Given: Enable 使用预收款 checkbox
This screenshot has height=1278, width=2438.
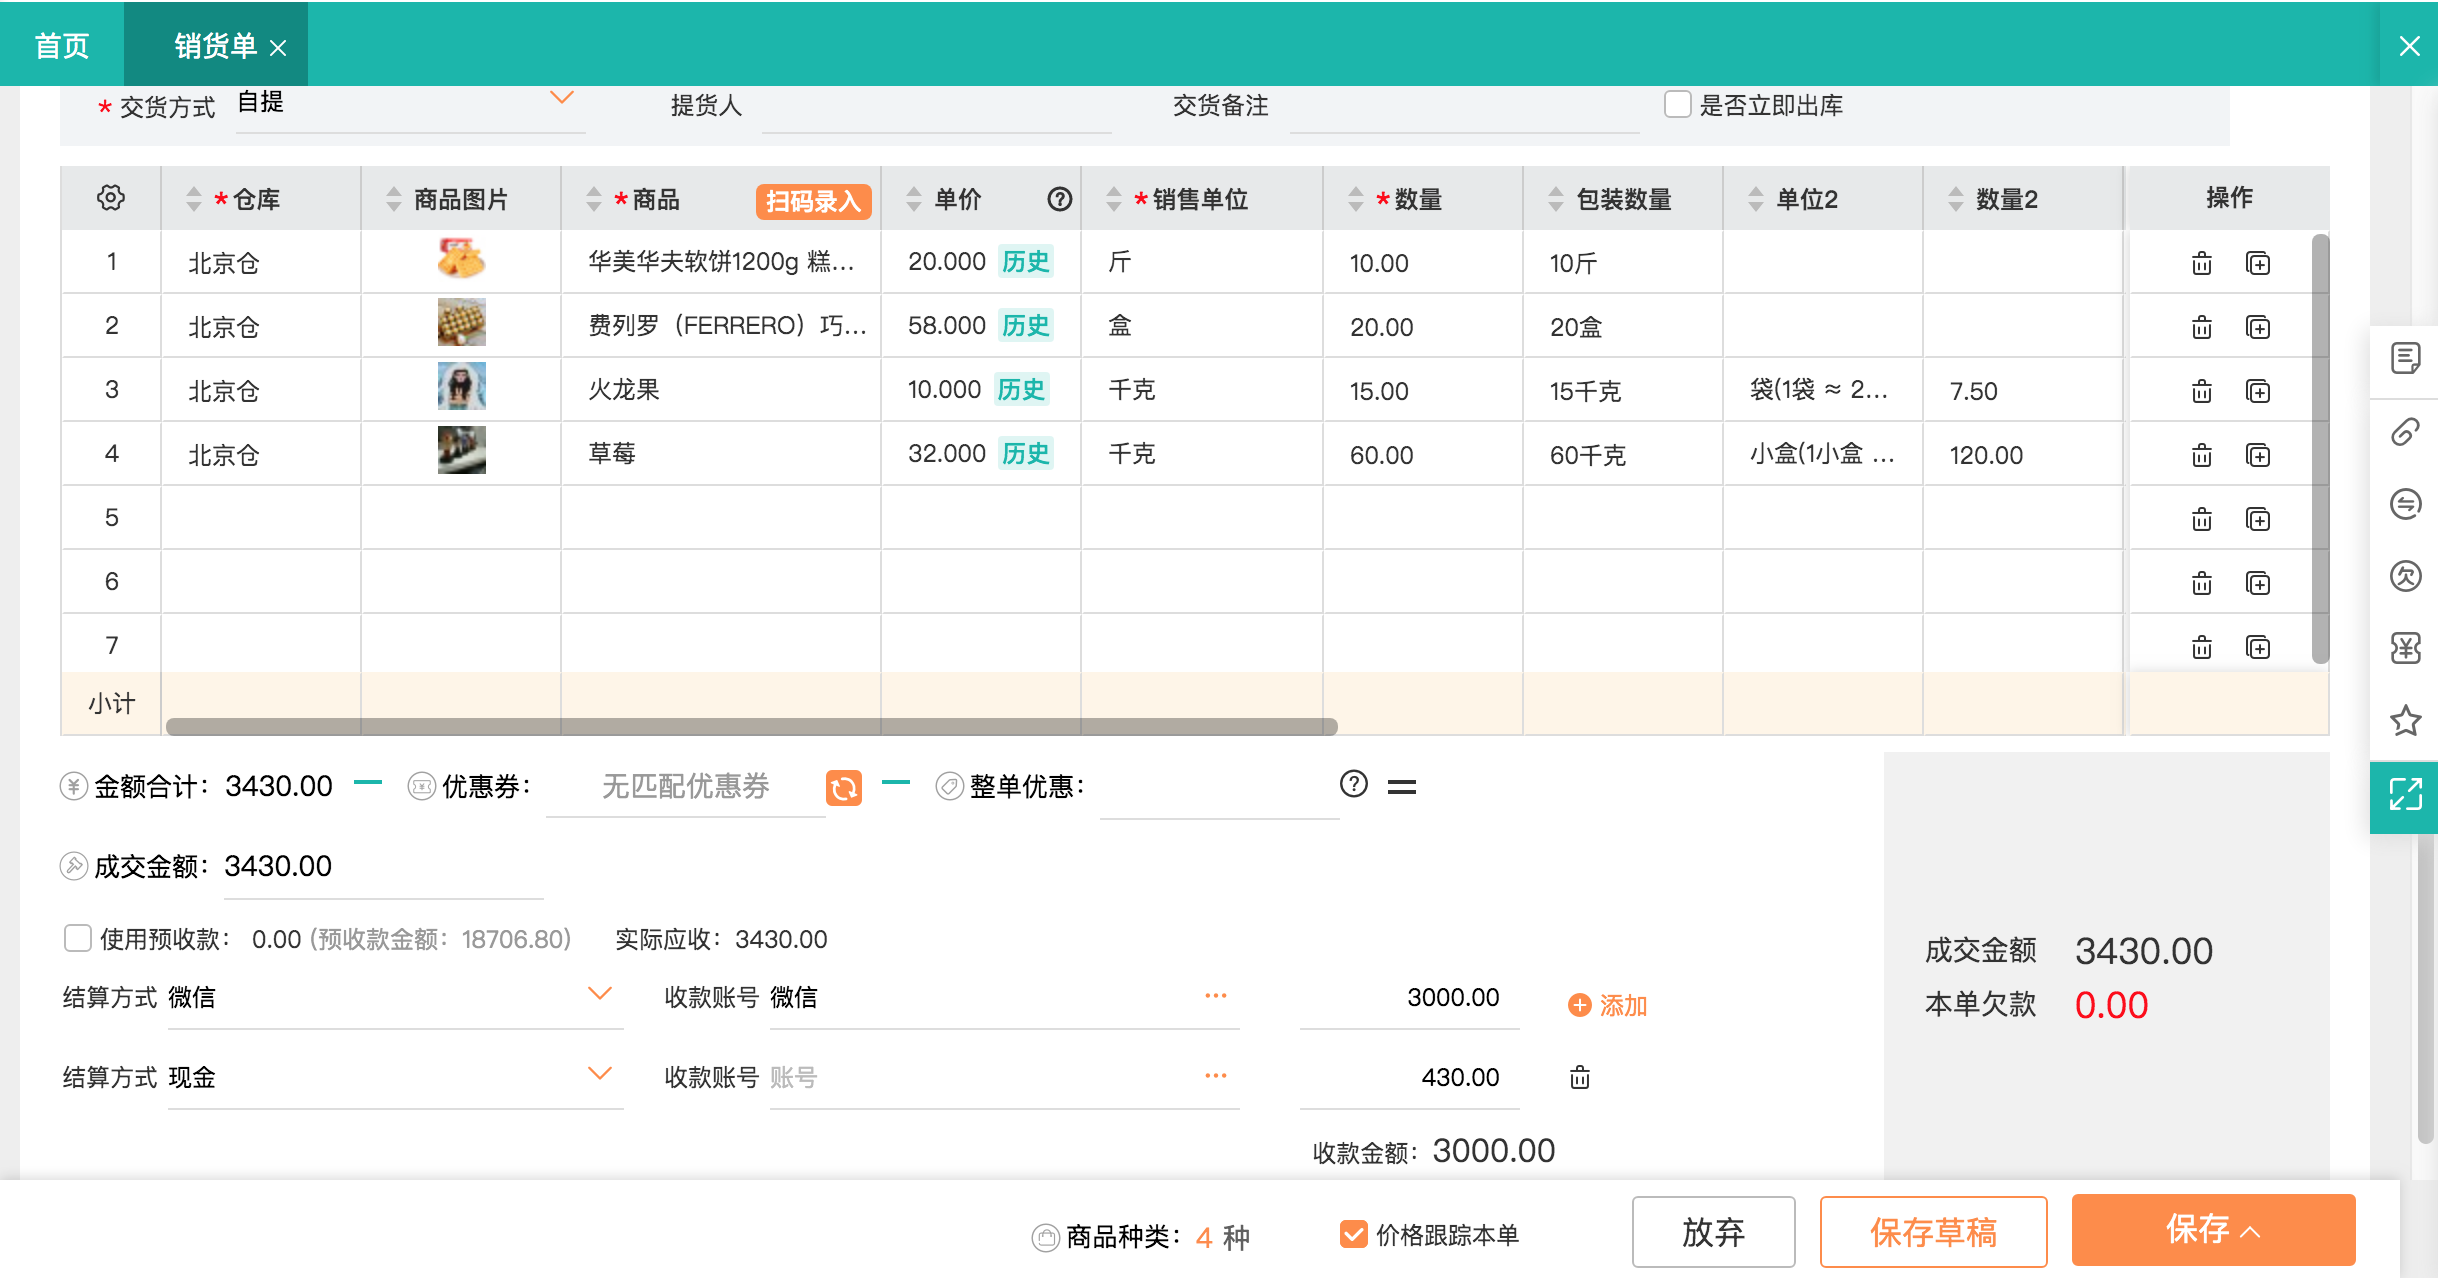Looking at the screenshot, I should (x=76, y=938).
